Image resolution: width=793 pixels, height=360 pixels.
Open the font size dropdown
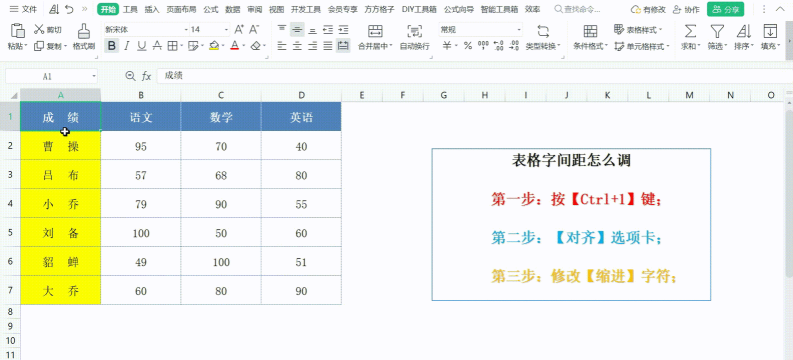click(x=227, y=30)
